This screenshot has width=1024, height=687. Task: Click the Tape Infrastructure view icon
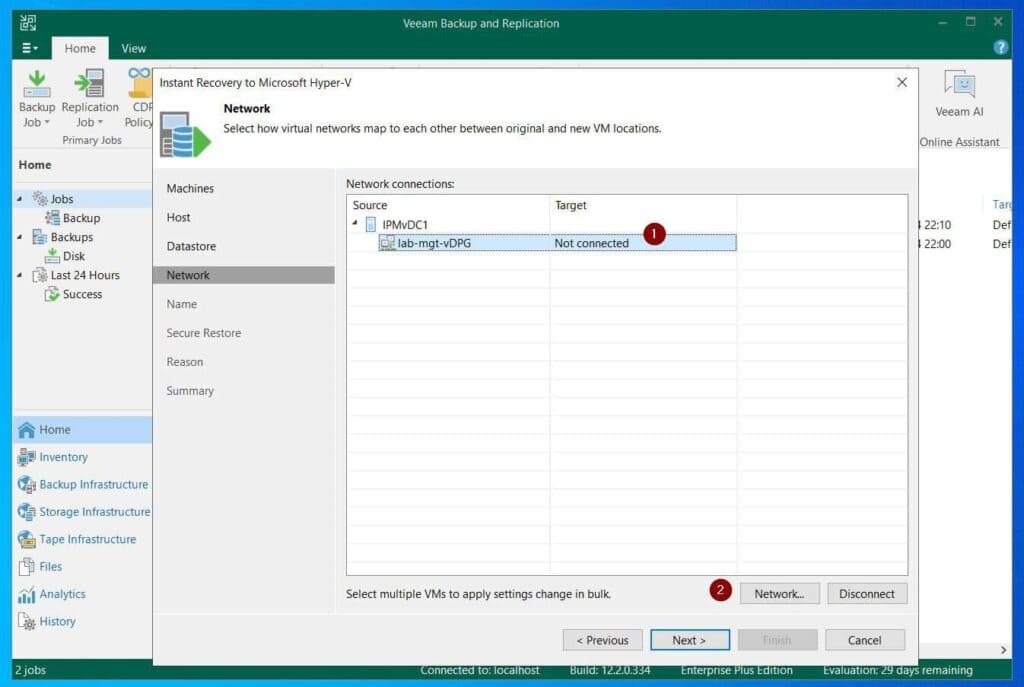(x=27, y=539)
